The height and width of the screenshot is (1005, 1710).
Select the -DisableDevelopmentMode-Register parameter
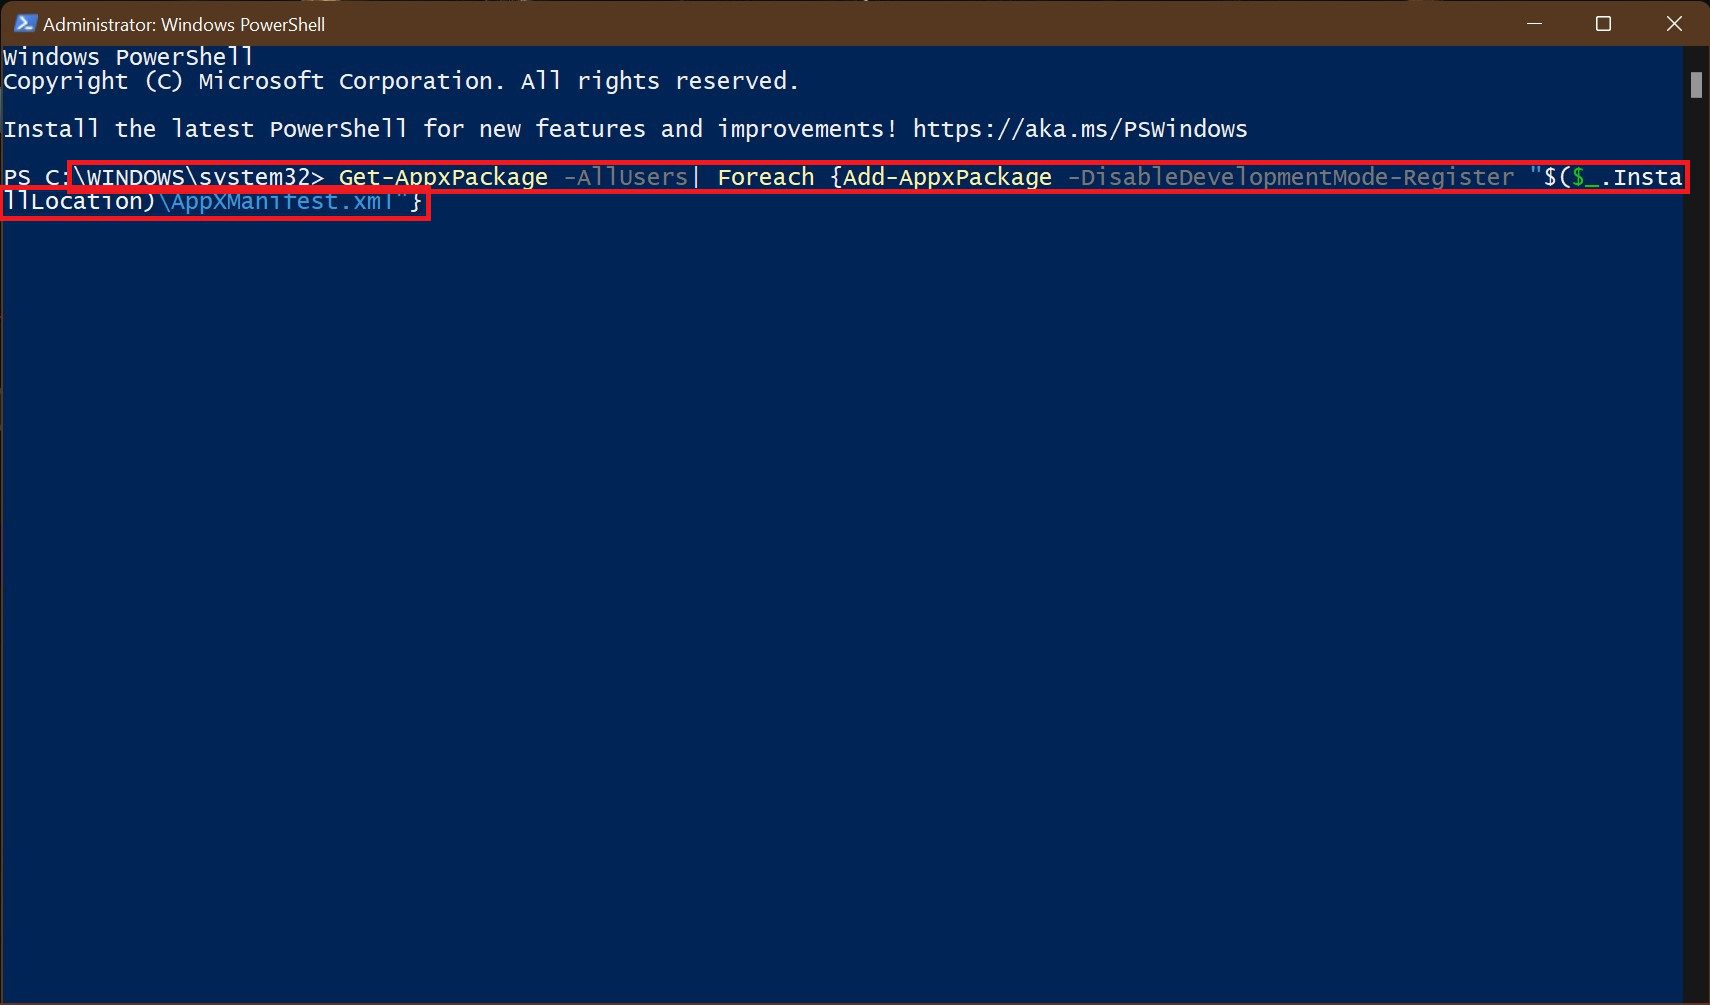point(1290,176)
